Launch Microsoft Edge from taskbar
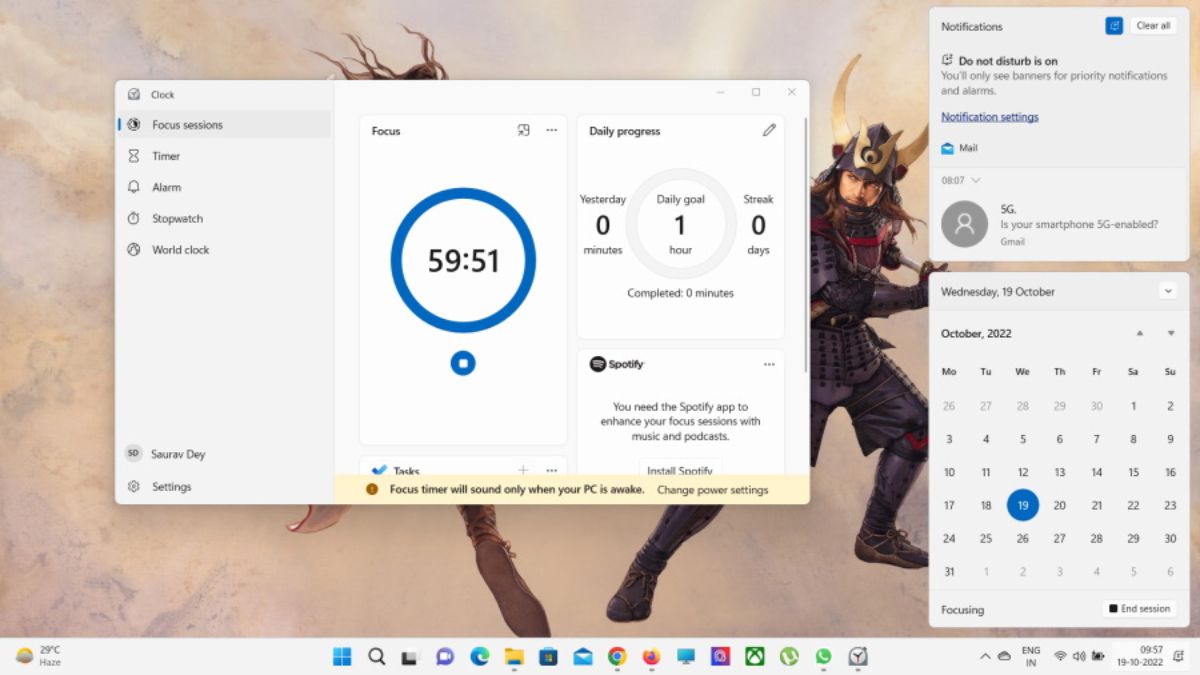The image size is (1200, 675). point(479,656)
